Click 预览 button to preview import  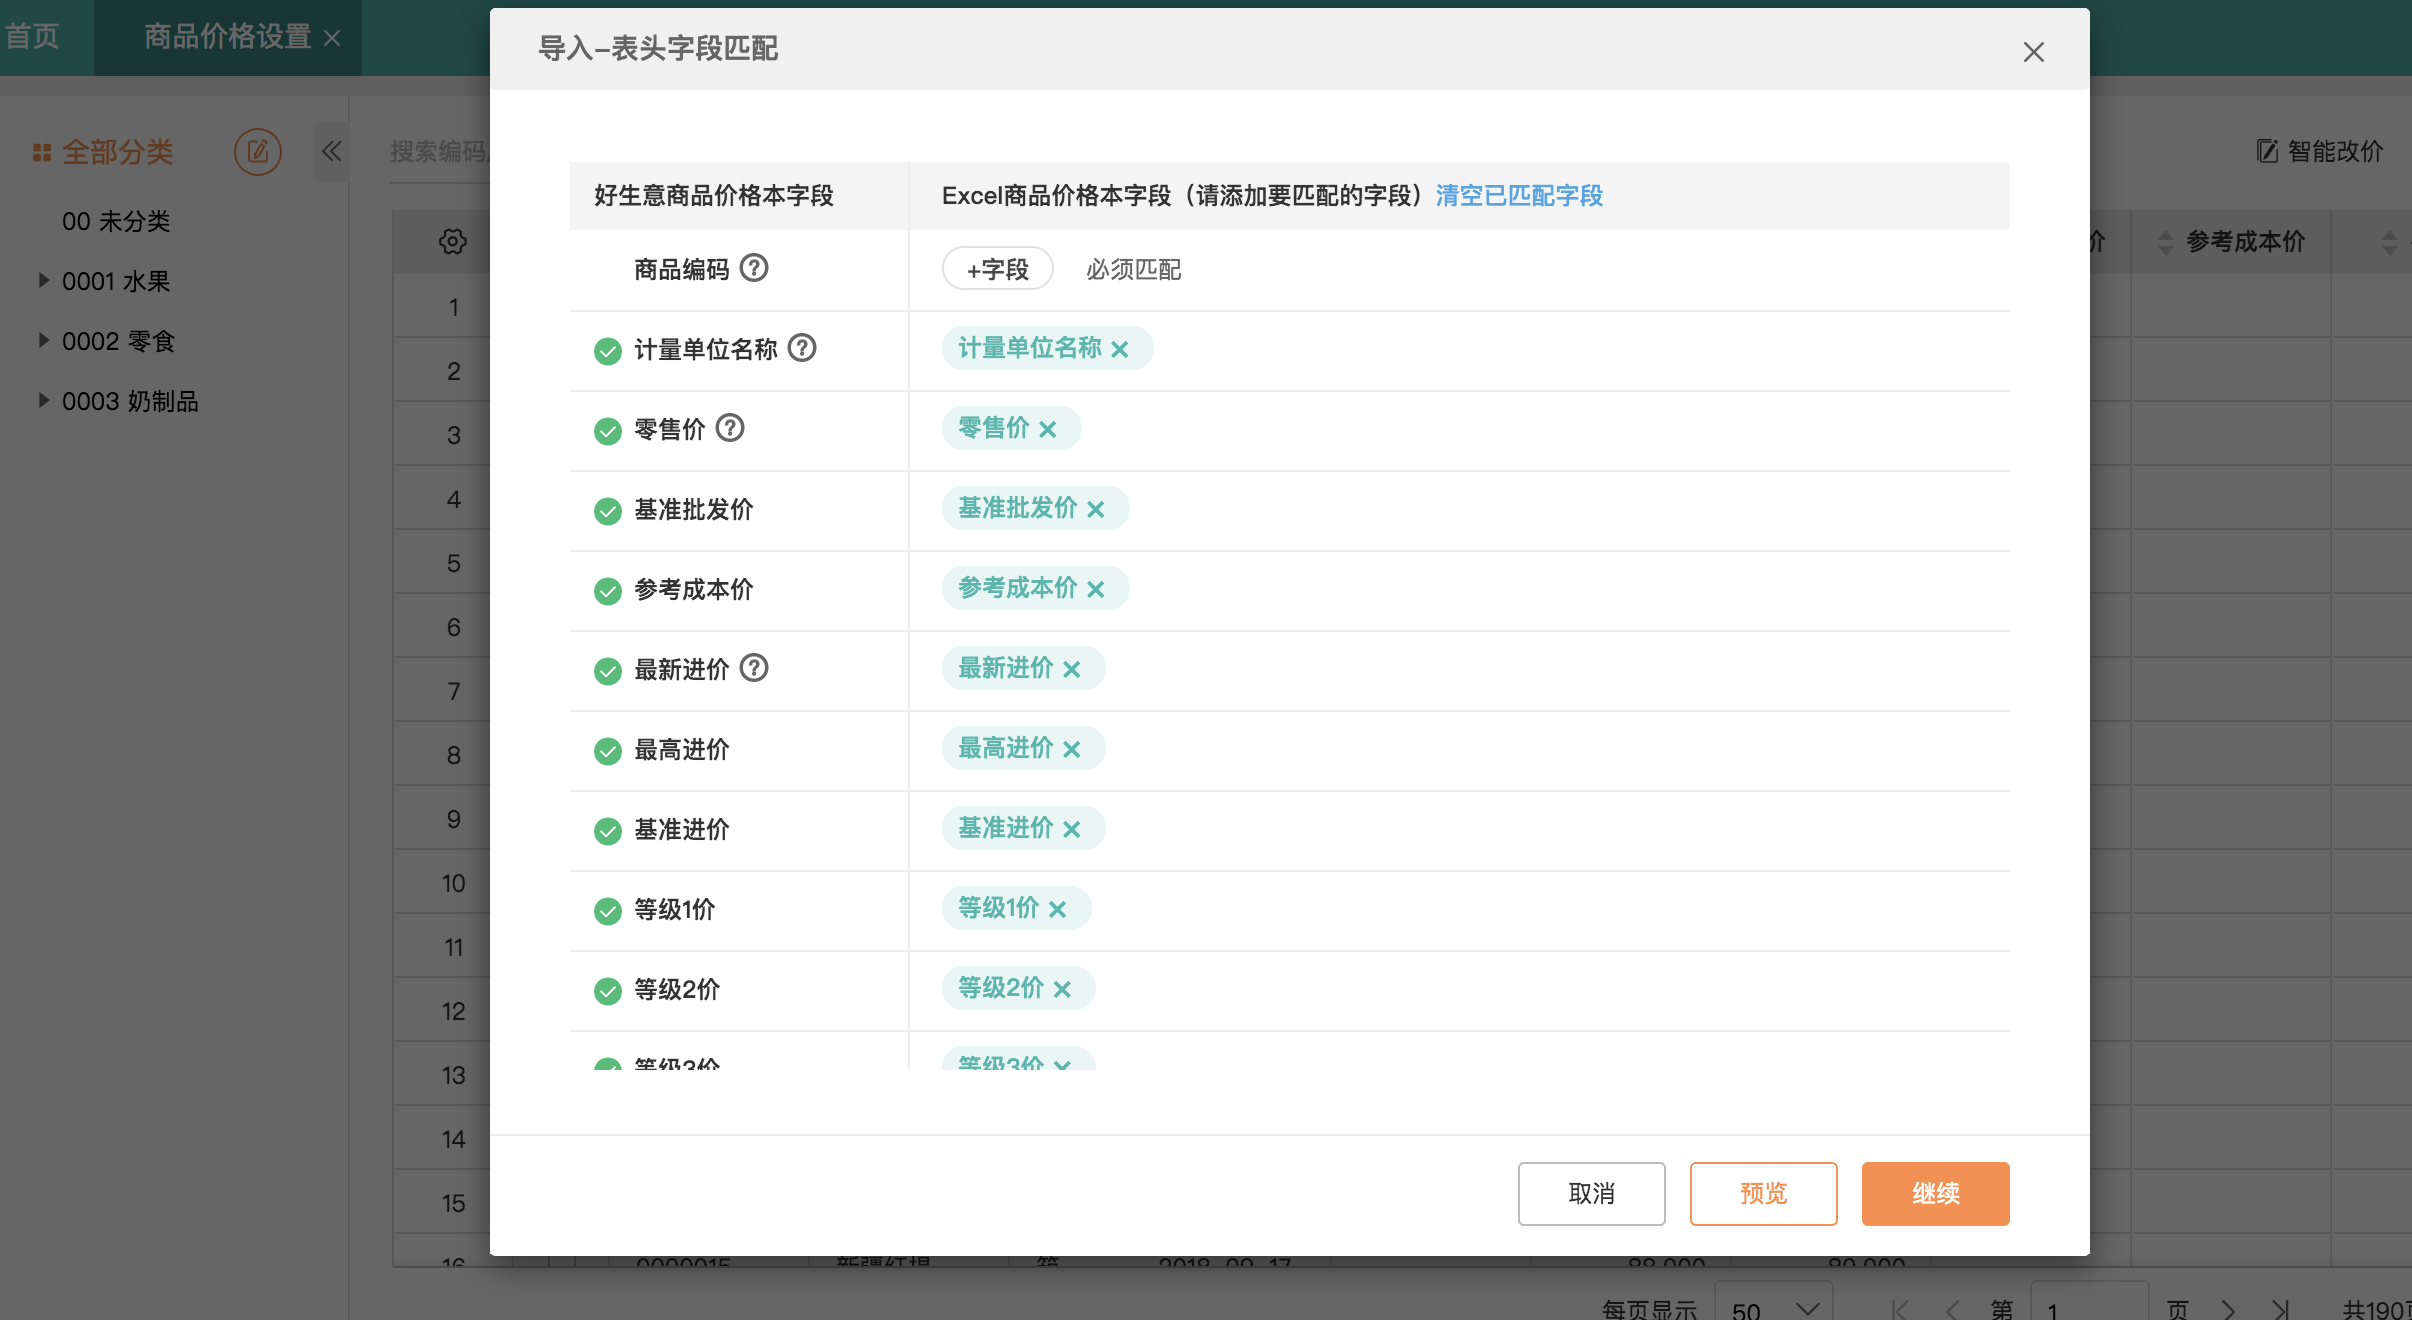coord(1763,1193)
